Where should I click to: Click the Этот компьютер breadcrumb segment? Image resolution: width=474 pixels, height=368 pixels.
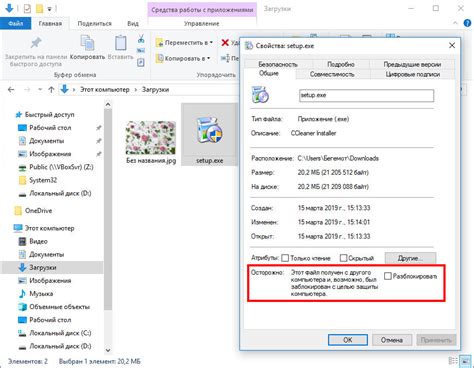click(x=104, y=90)
